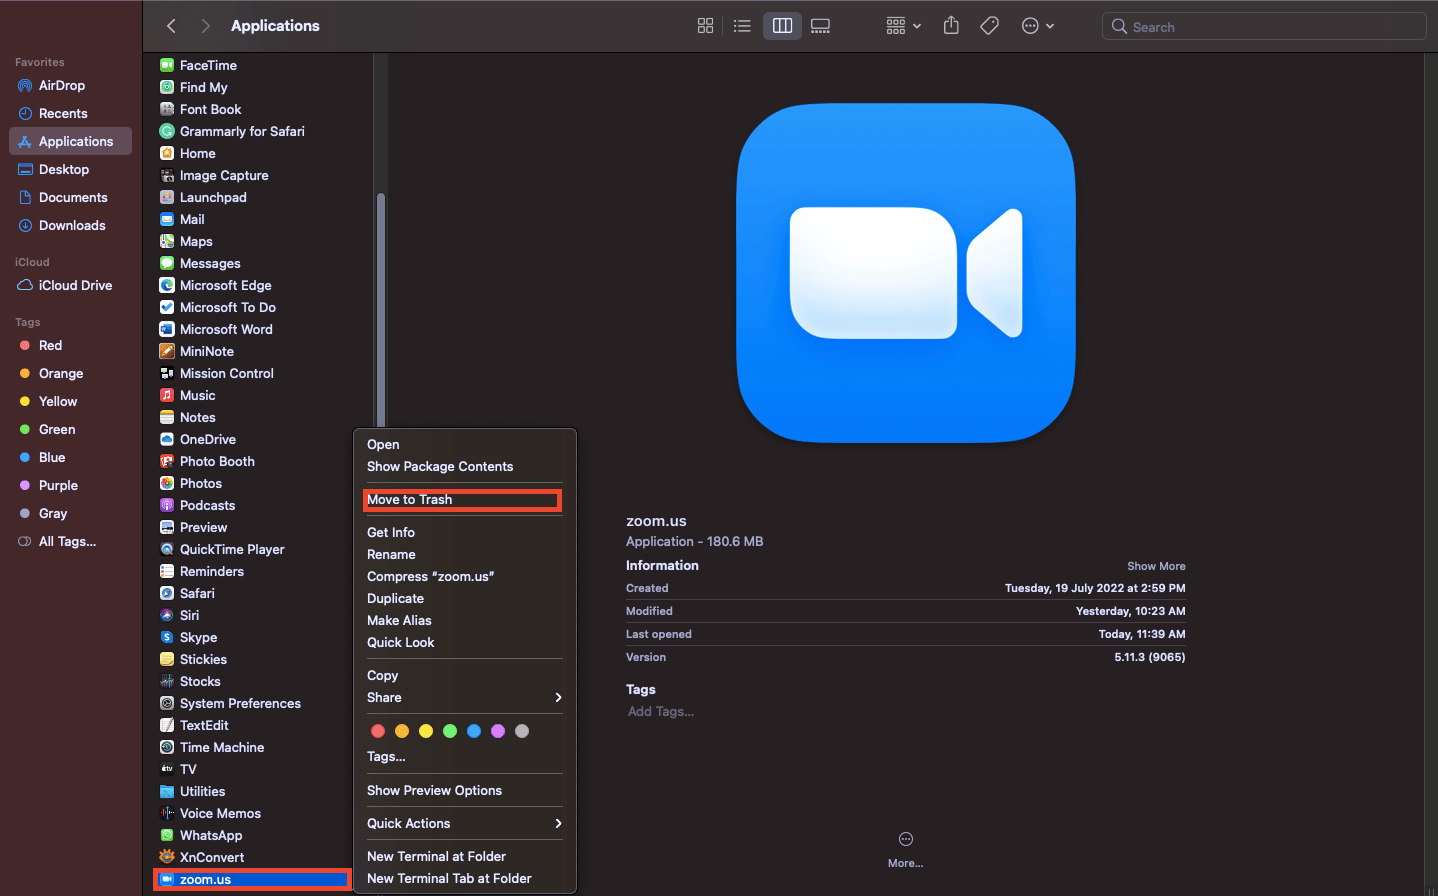Switch to list view
The image size is (1438, 896).
[742, 26]
